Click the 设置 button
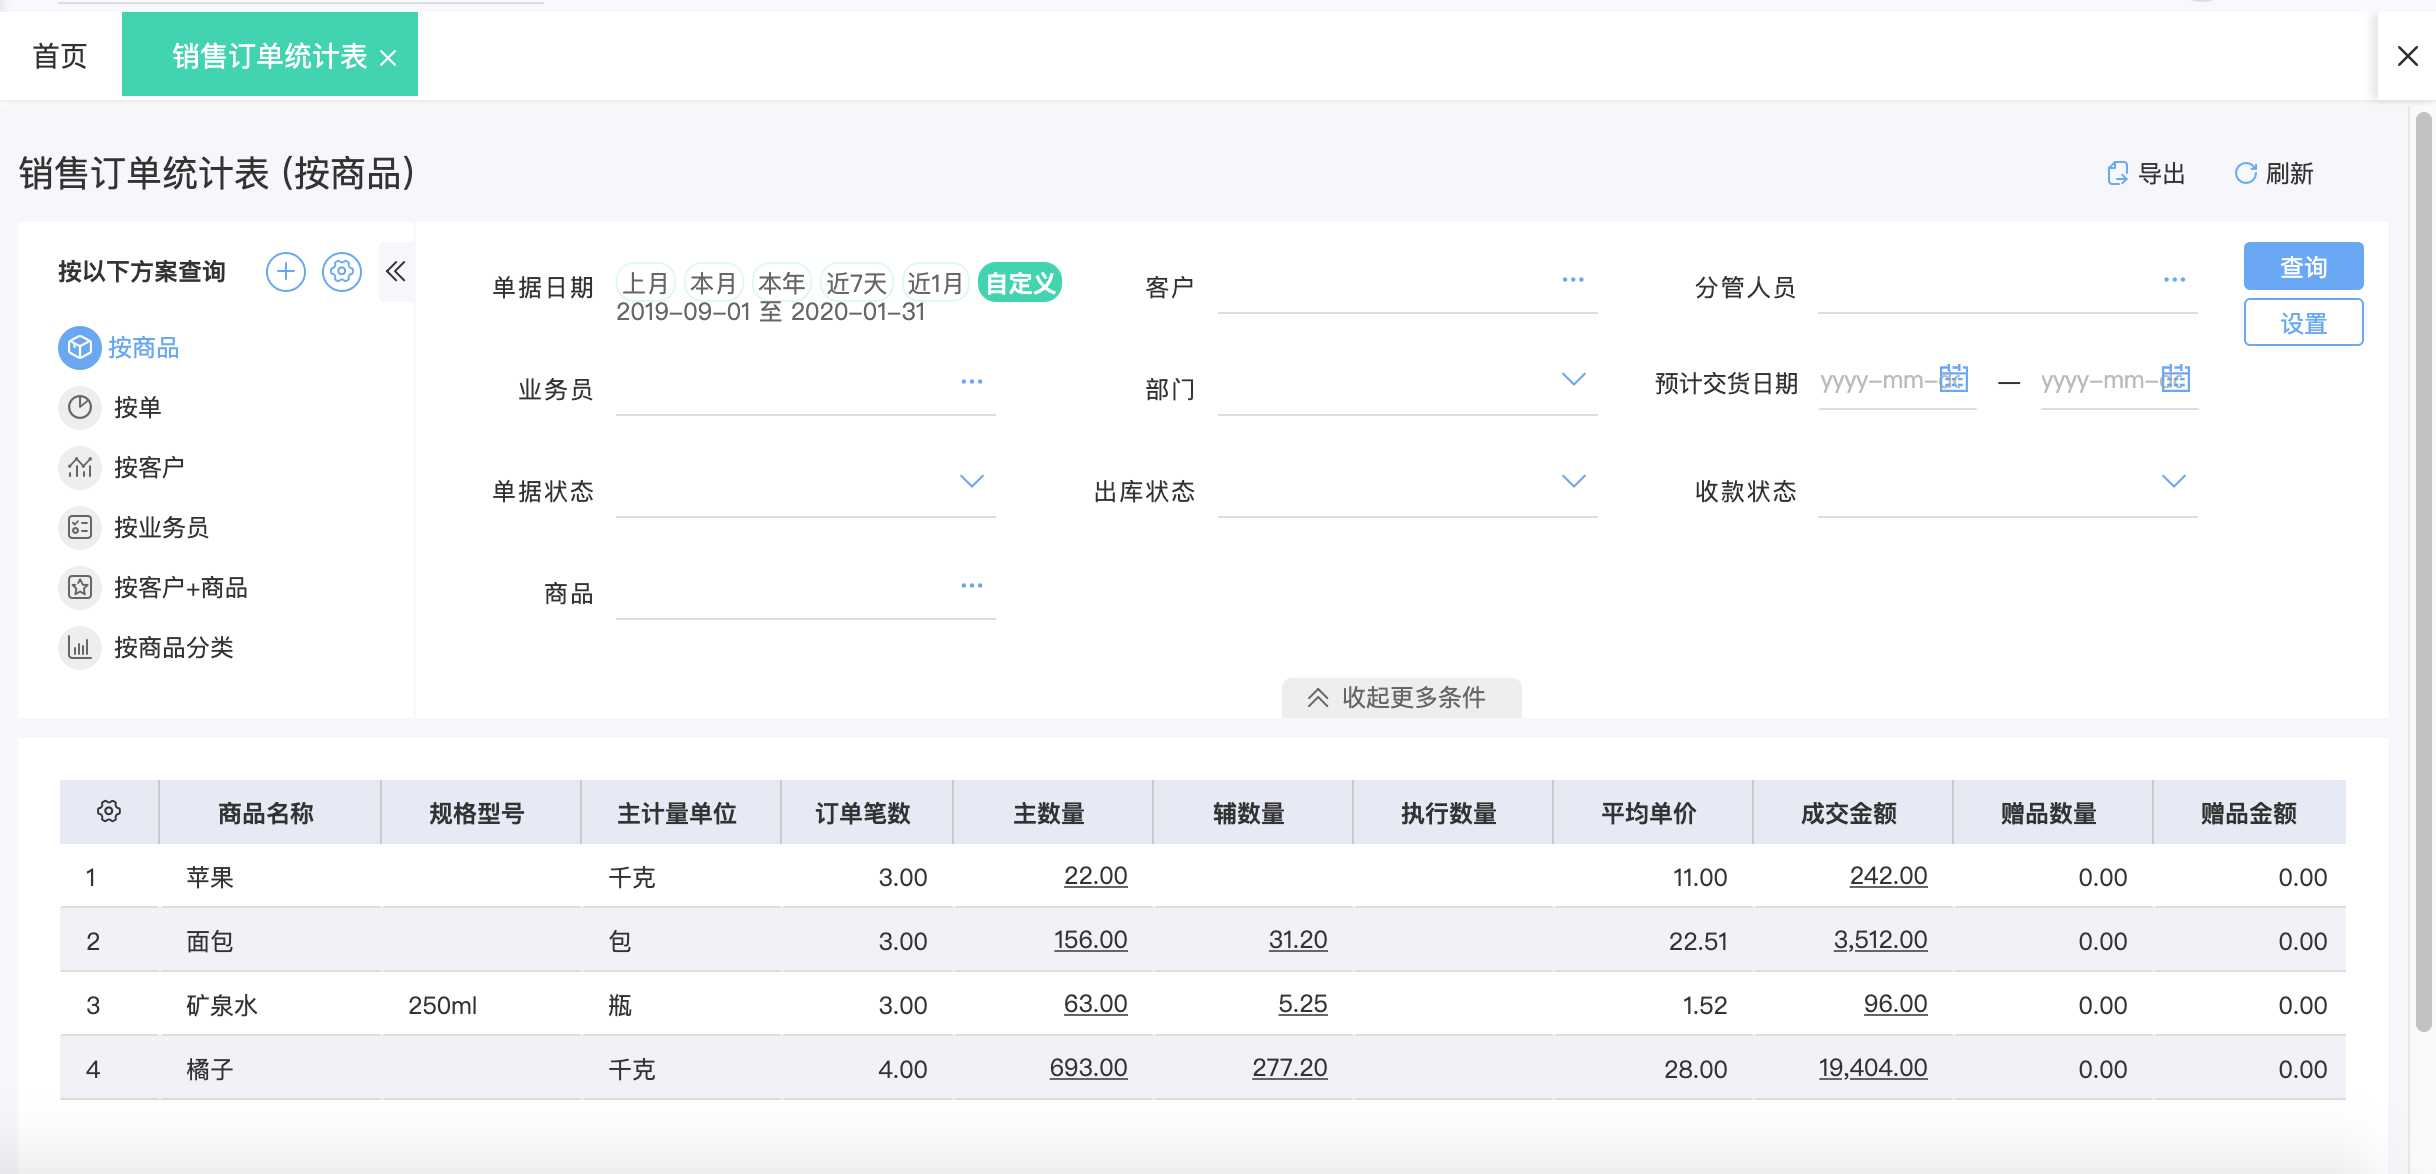2436x1174 pixels. pos(2306,321)
